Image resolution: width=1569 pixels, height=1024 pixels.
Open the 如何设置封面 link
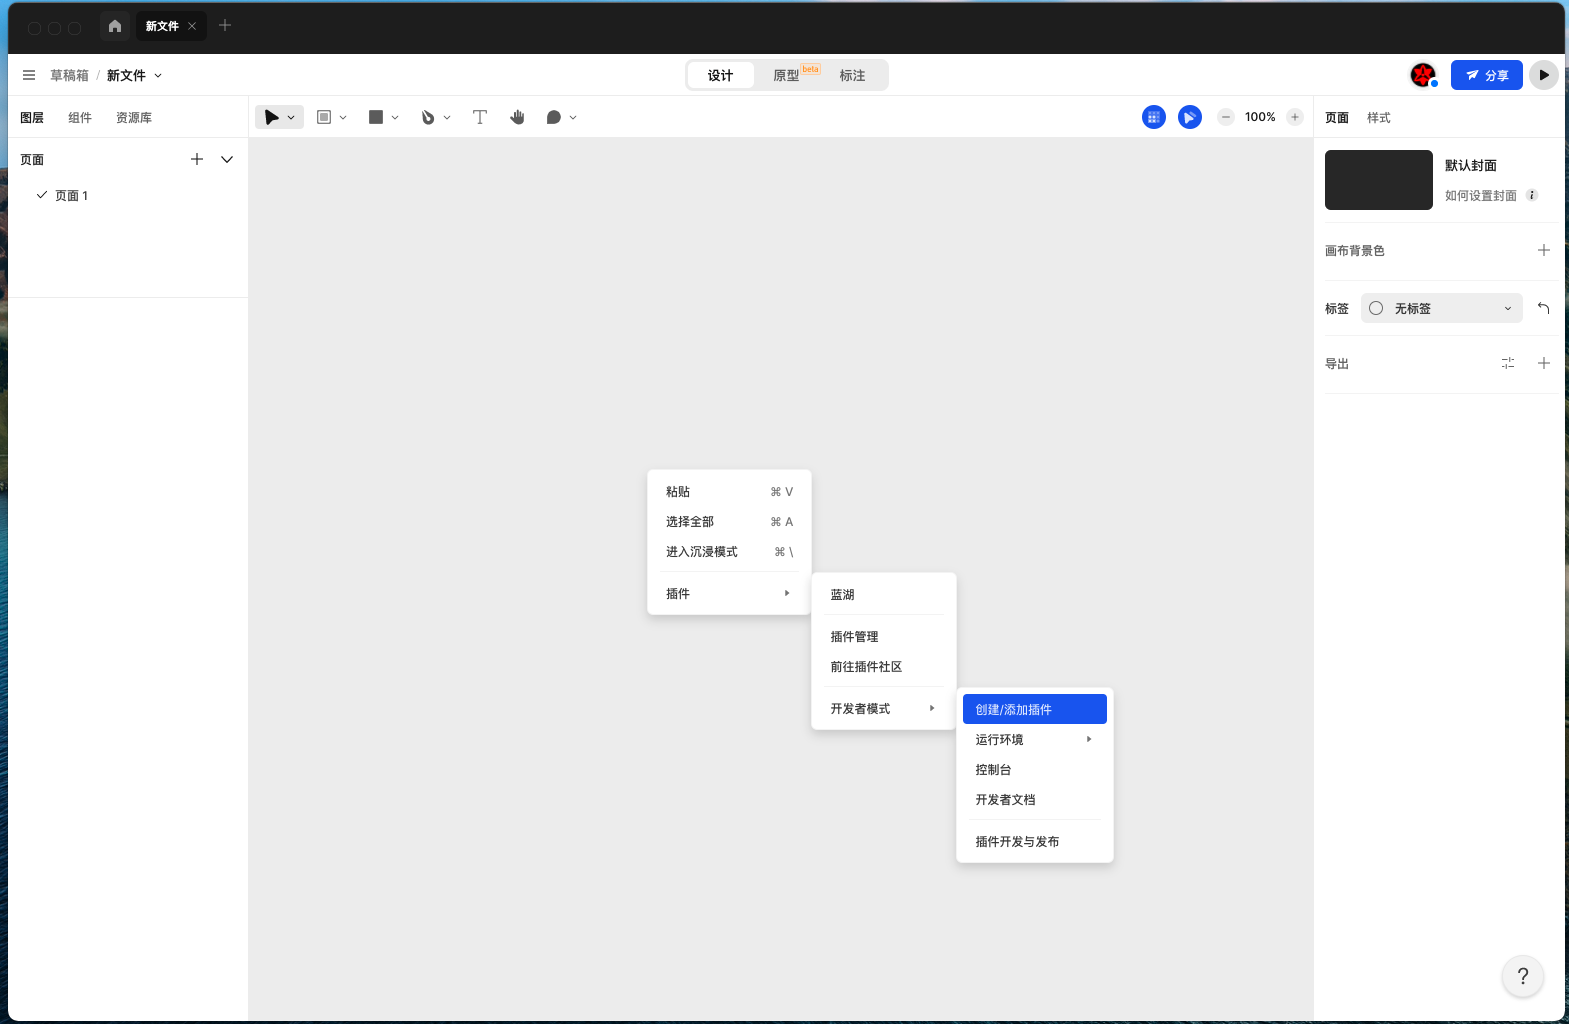(x=1480, y=196)
